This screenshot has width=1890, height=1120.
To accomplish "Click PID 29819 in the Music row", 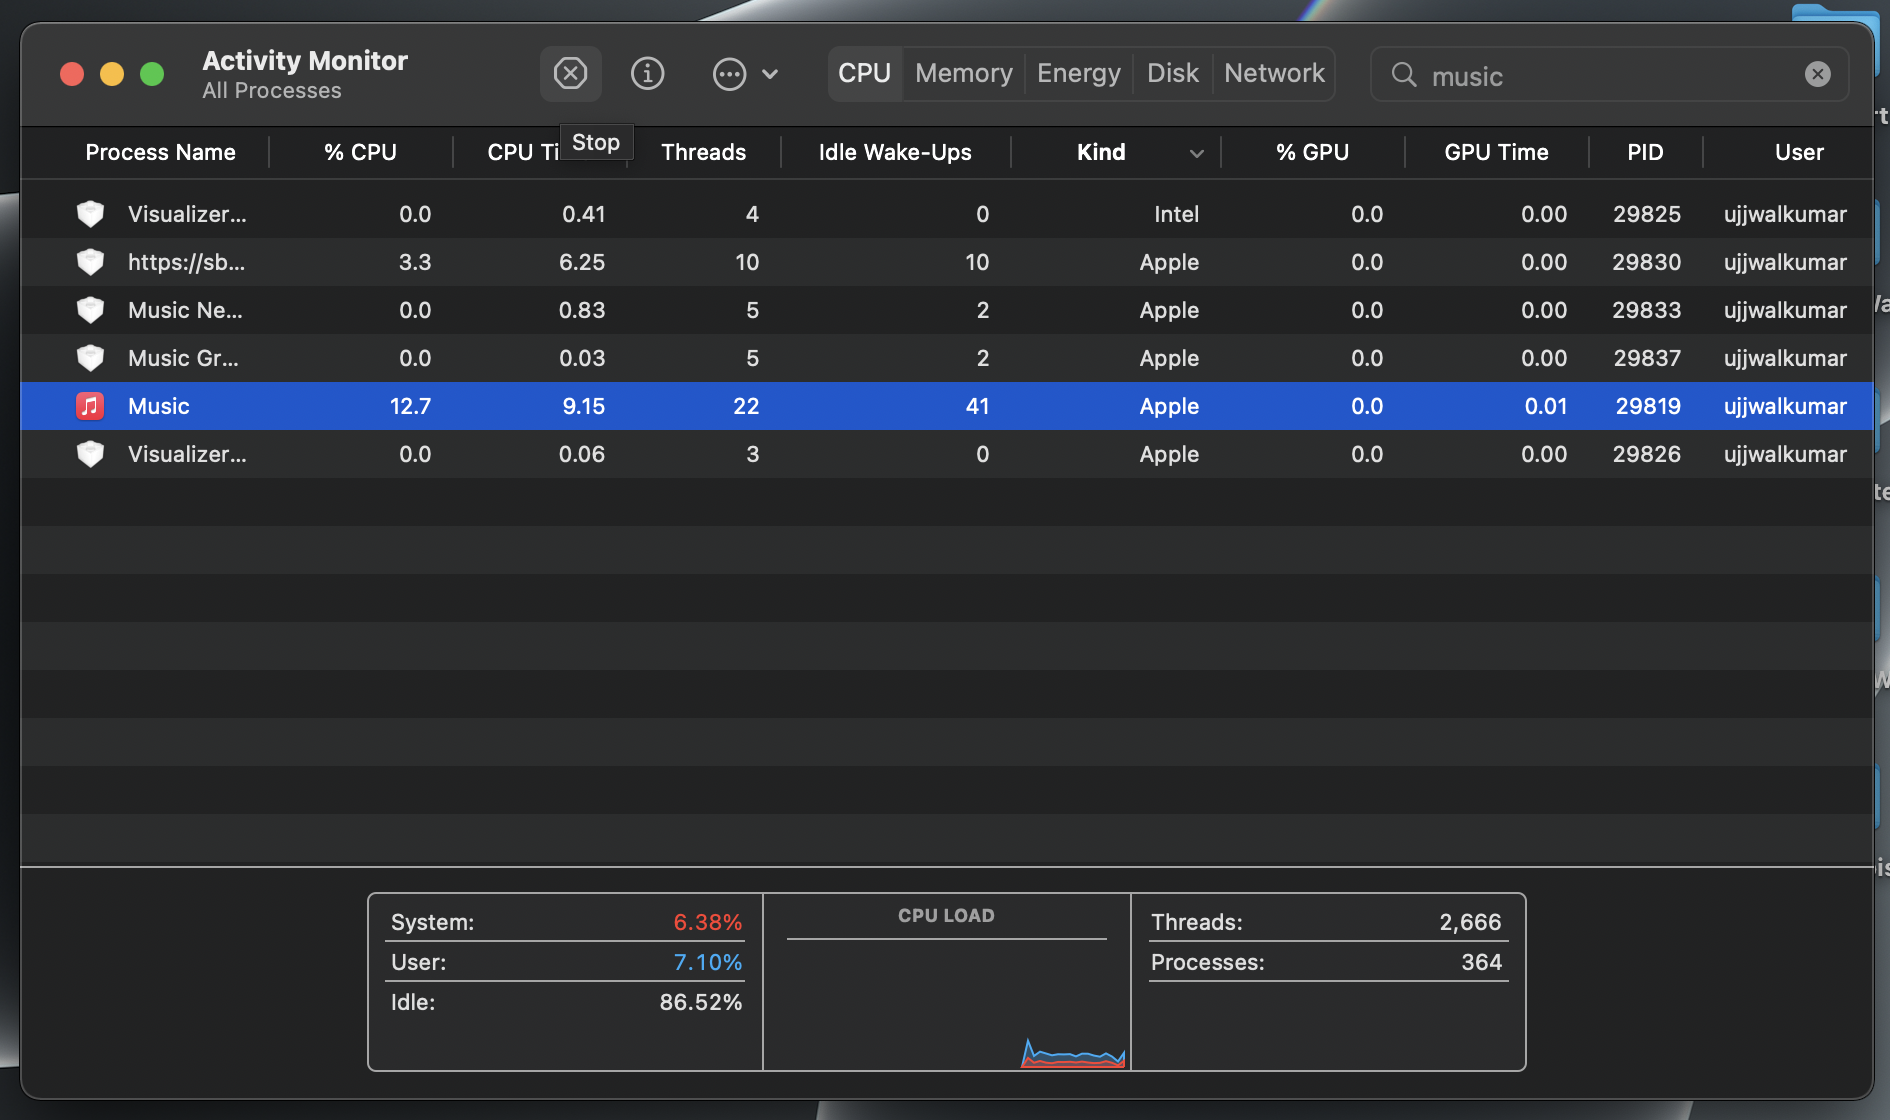I will pos(1648,406).
